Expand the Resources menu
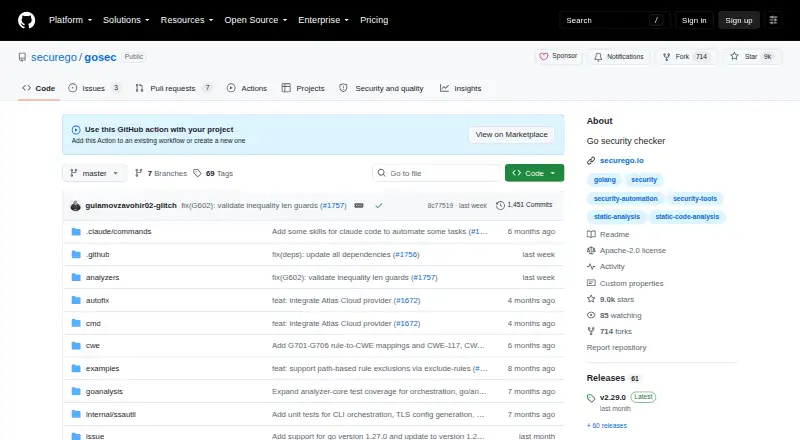The height and width of the screenshot is (440, 800). [x=187, y=20]
